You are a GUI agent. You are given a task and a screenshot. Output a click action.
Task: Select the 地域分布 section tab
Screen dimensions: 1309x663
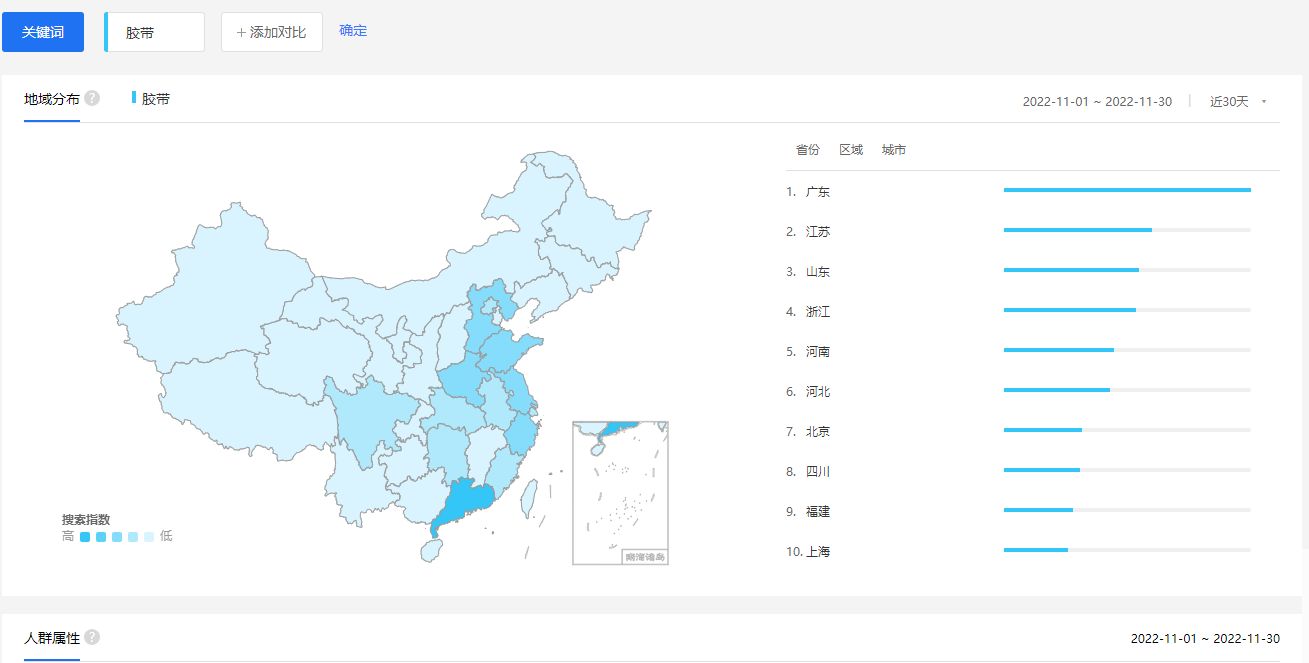(x=52, y=99)
